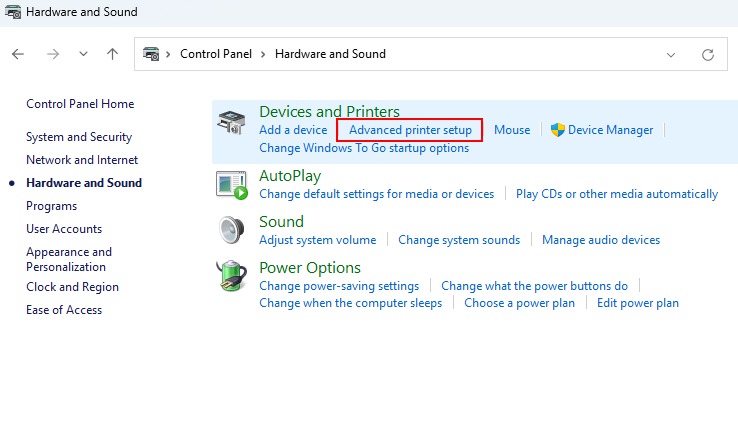Screen dimensions: 738x422
Task: Open Ease of Access category
Action: tap(64, 310)
